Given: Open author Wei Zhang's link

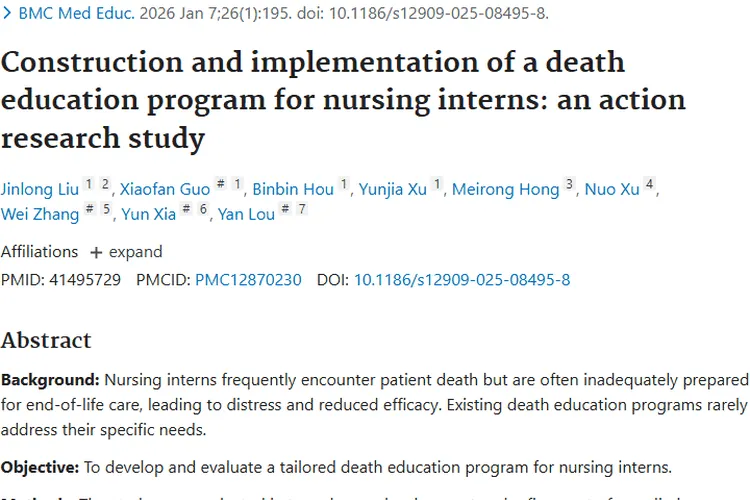Looking at the screenshot, I should pos(40,214).
